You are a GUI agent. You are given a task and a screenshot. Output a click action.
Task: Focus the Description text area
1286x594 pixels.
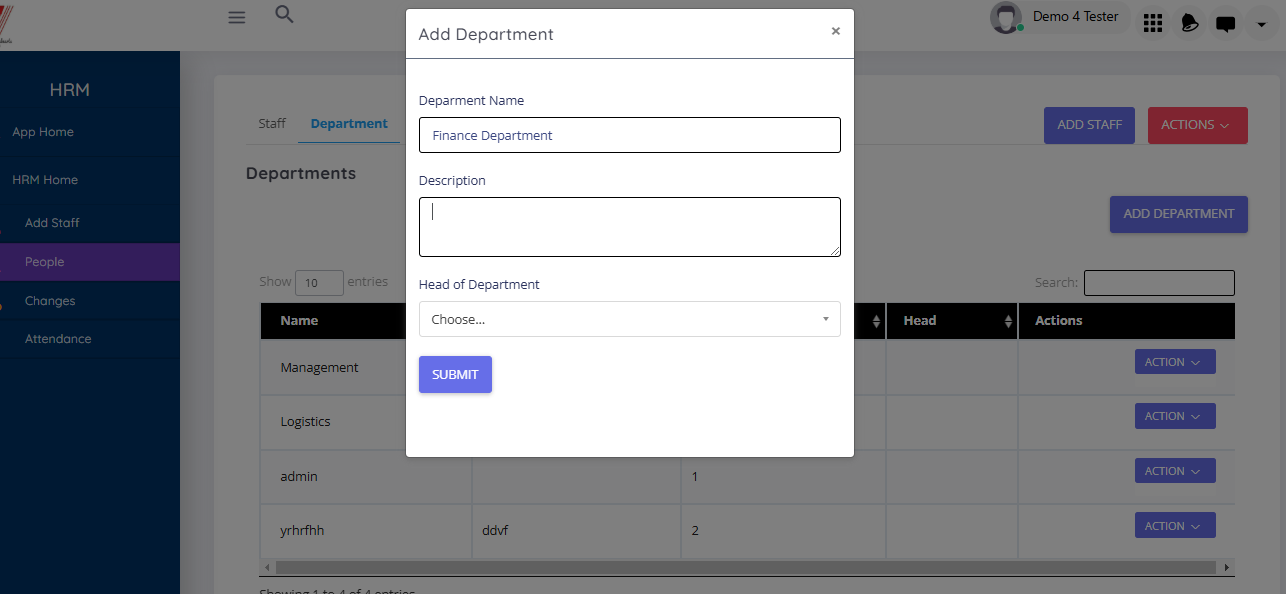tap(629, 227)
